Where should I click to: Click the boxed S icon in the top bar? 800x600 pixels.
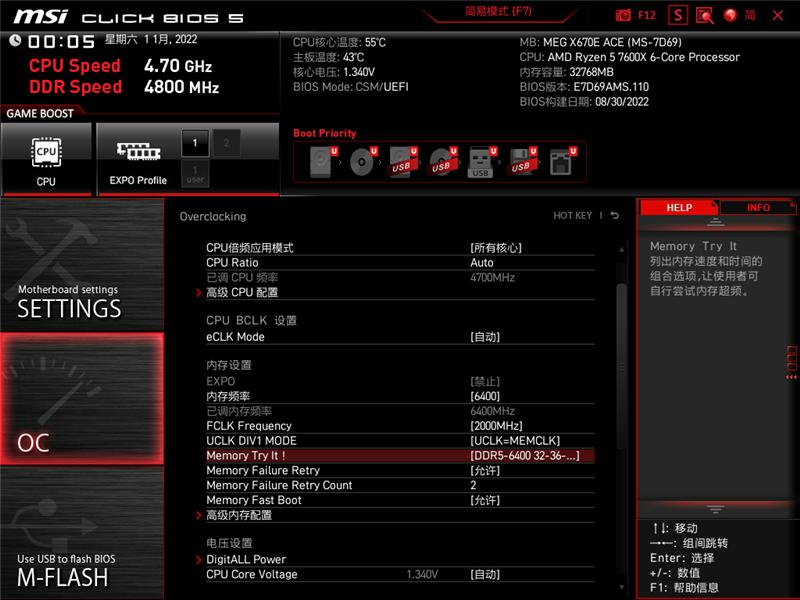pyautogui.click(x=678, y=15)
